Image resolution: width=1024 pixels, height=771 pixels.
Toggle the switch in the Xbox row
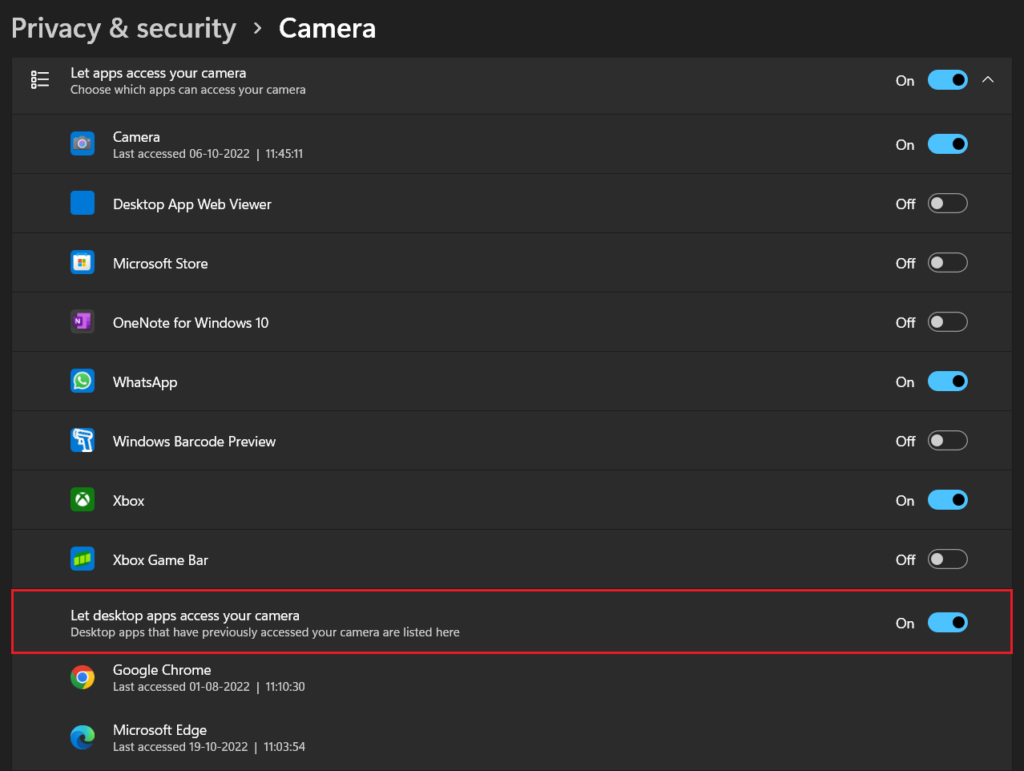coord(948,500)
